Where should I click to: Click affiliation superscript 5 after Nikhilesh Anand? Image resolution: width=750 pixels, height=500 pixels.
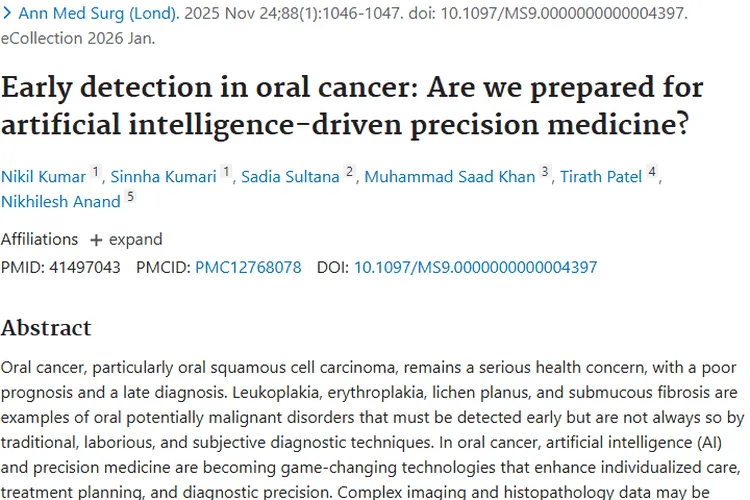(x=130, y=196)
